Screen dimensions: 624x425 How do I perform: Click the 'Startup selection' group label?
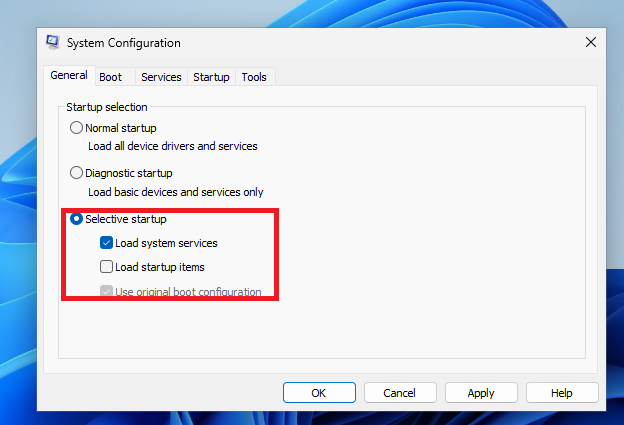(x=107, y=107)
